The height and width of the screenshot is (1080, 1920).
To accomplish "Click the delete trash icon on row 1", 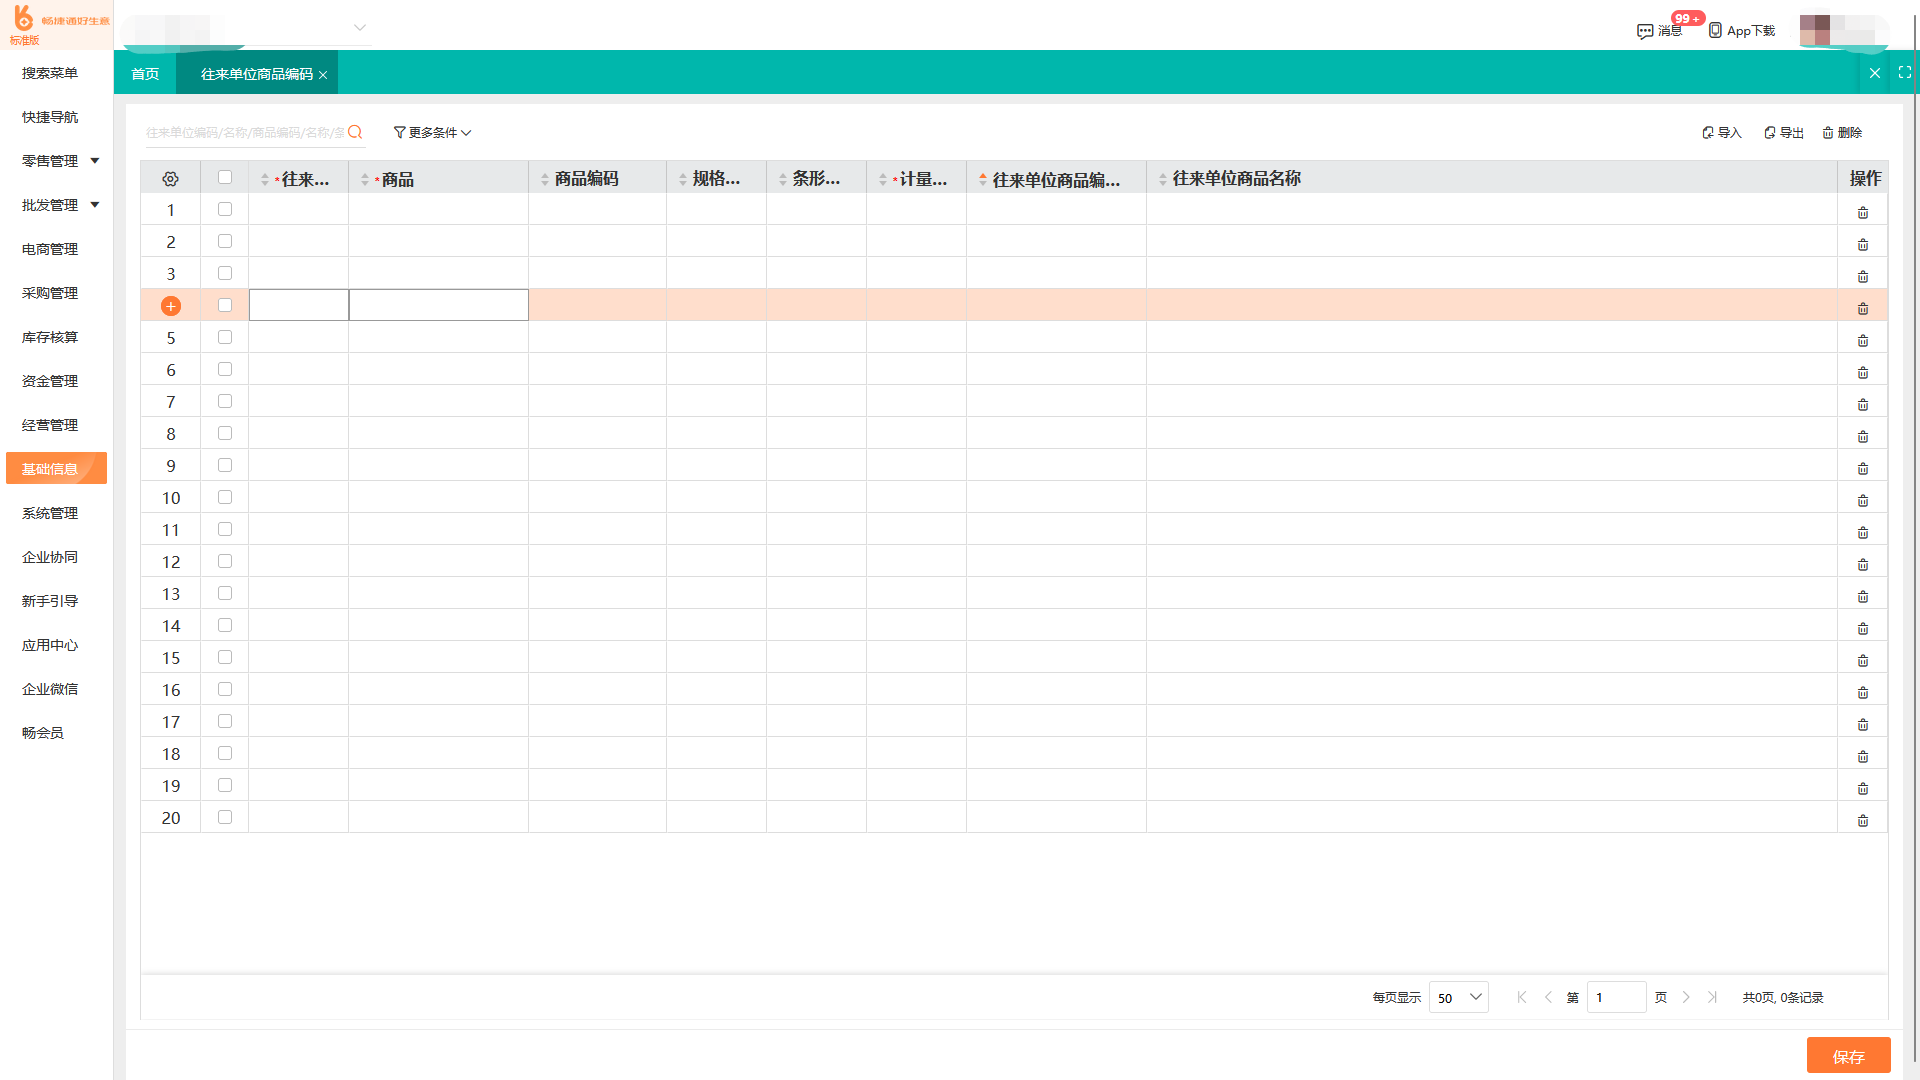I will click(1863, 211).
